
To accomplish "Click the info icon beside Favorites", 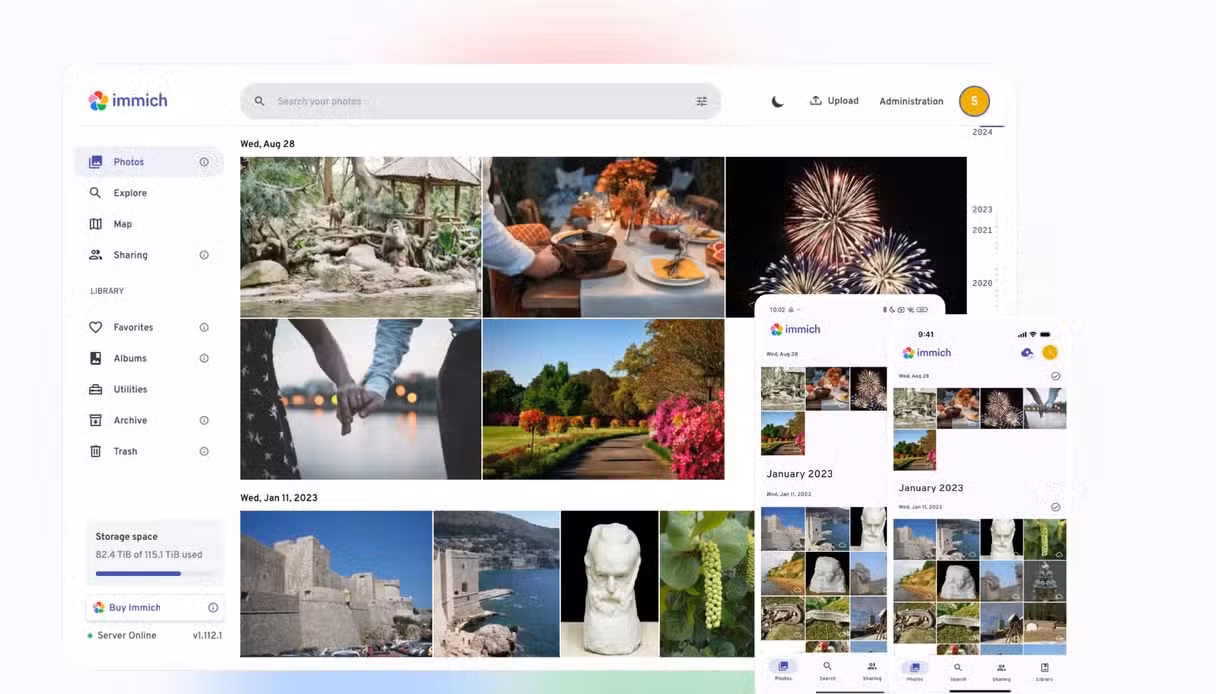I will [x=204, y=327].
